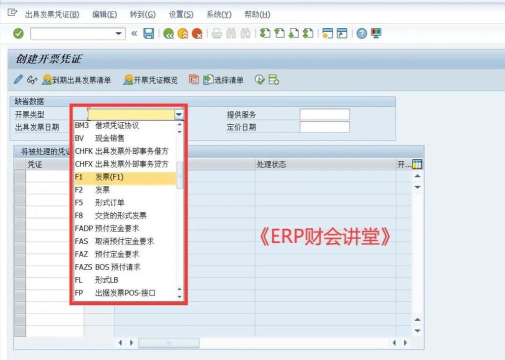Go to previous page icon
The height and width of the screenshot is (360, 505).
[x=279, y=33]
